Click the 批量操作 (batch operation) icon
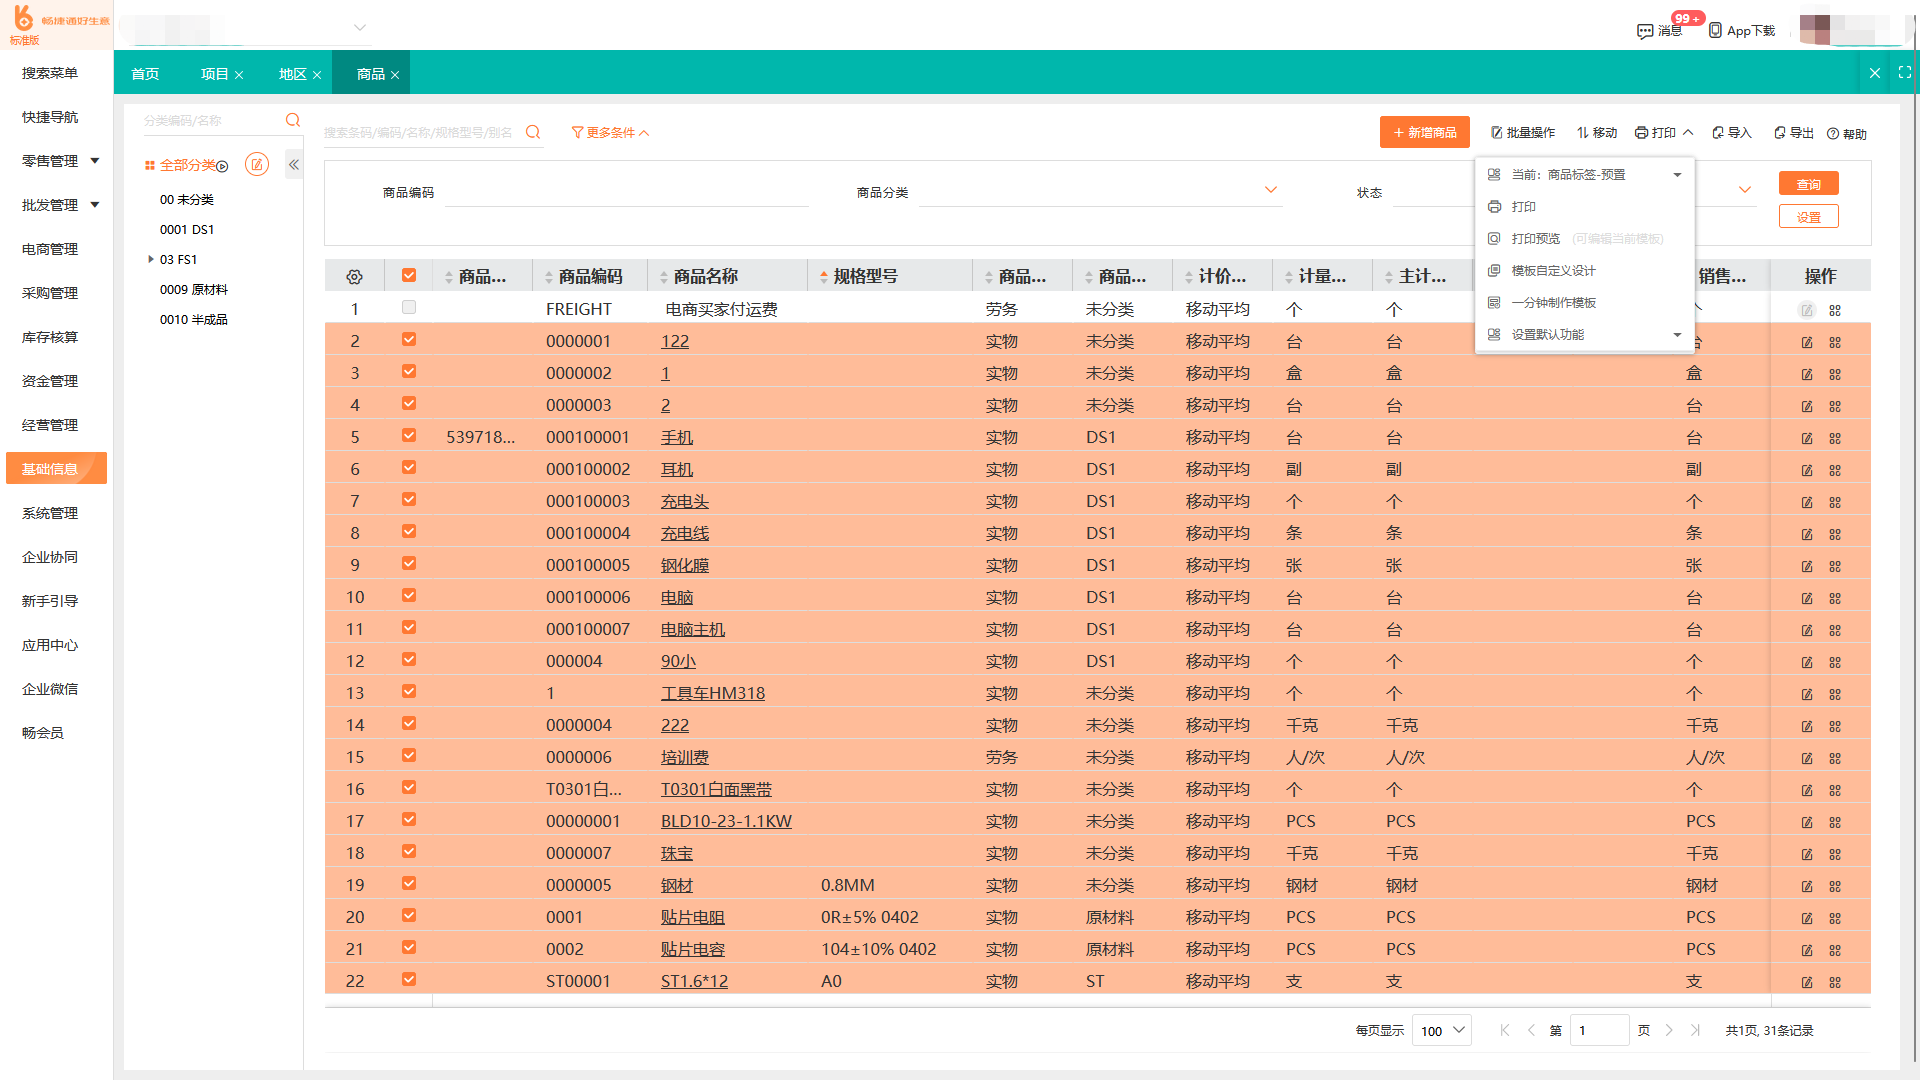The width and height of the screenshot is (1920, 1080). (1523, 132)
